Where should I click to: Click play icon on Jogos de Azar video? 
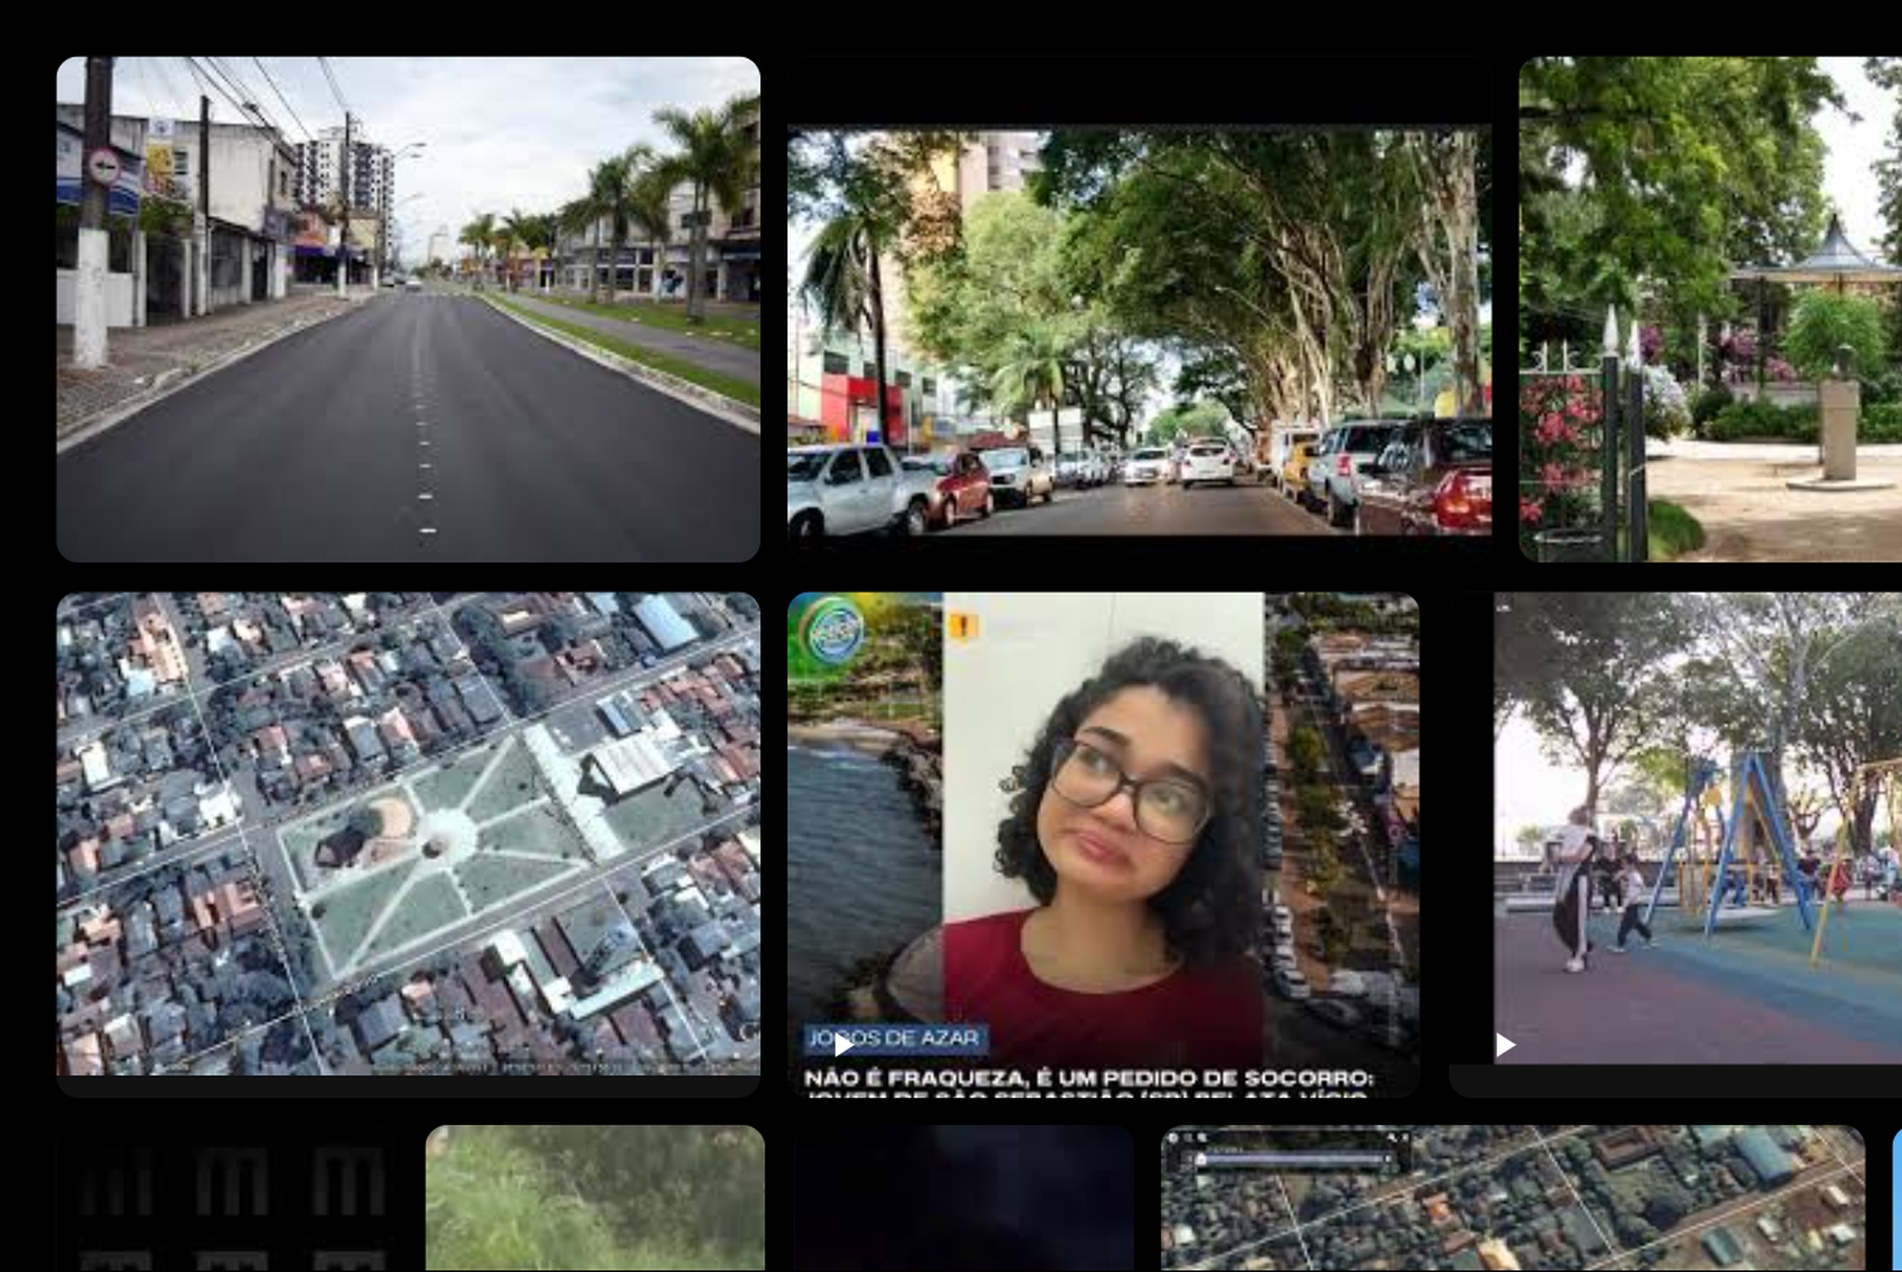843,1045
